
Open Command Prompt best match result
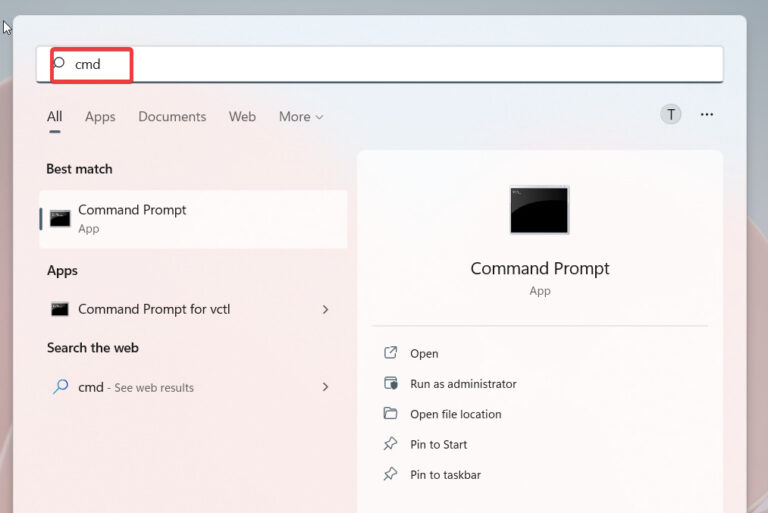[193, 219]
